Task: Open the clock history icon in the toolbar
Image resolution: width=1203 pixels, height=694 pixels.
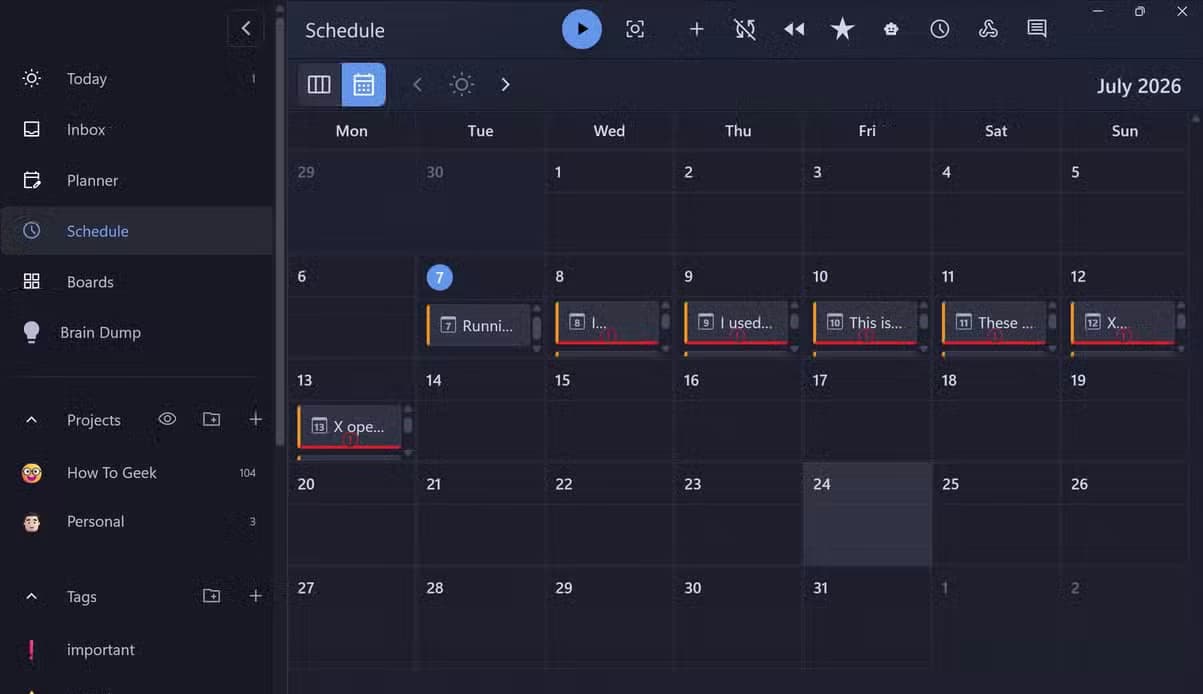Action: [940, 29]
